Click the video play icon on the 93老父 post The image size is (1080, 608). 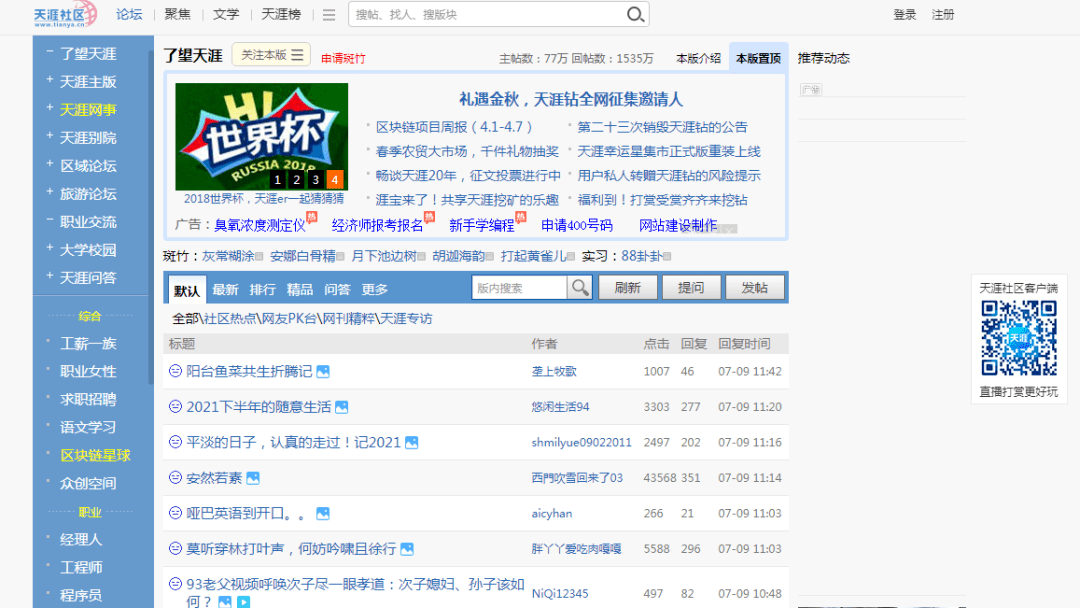click(243, 602)
